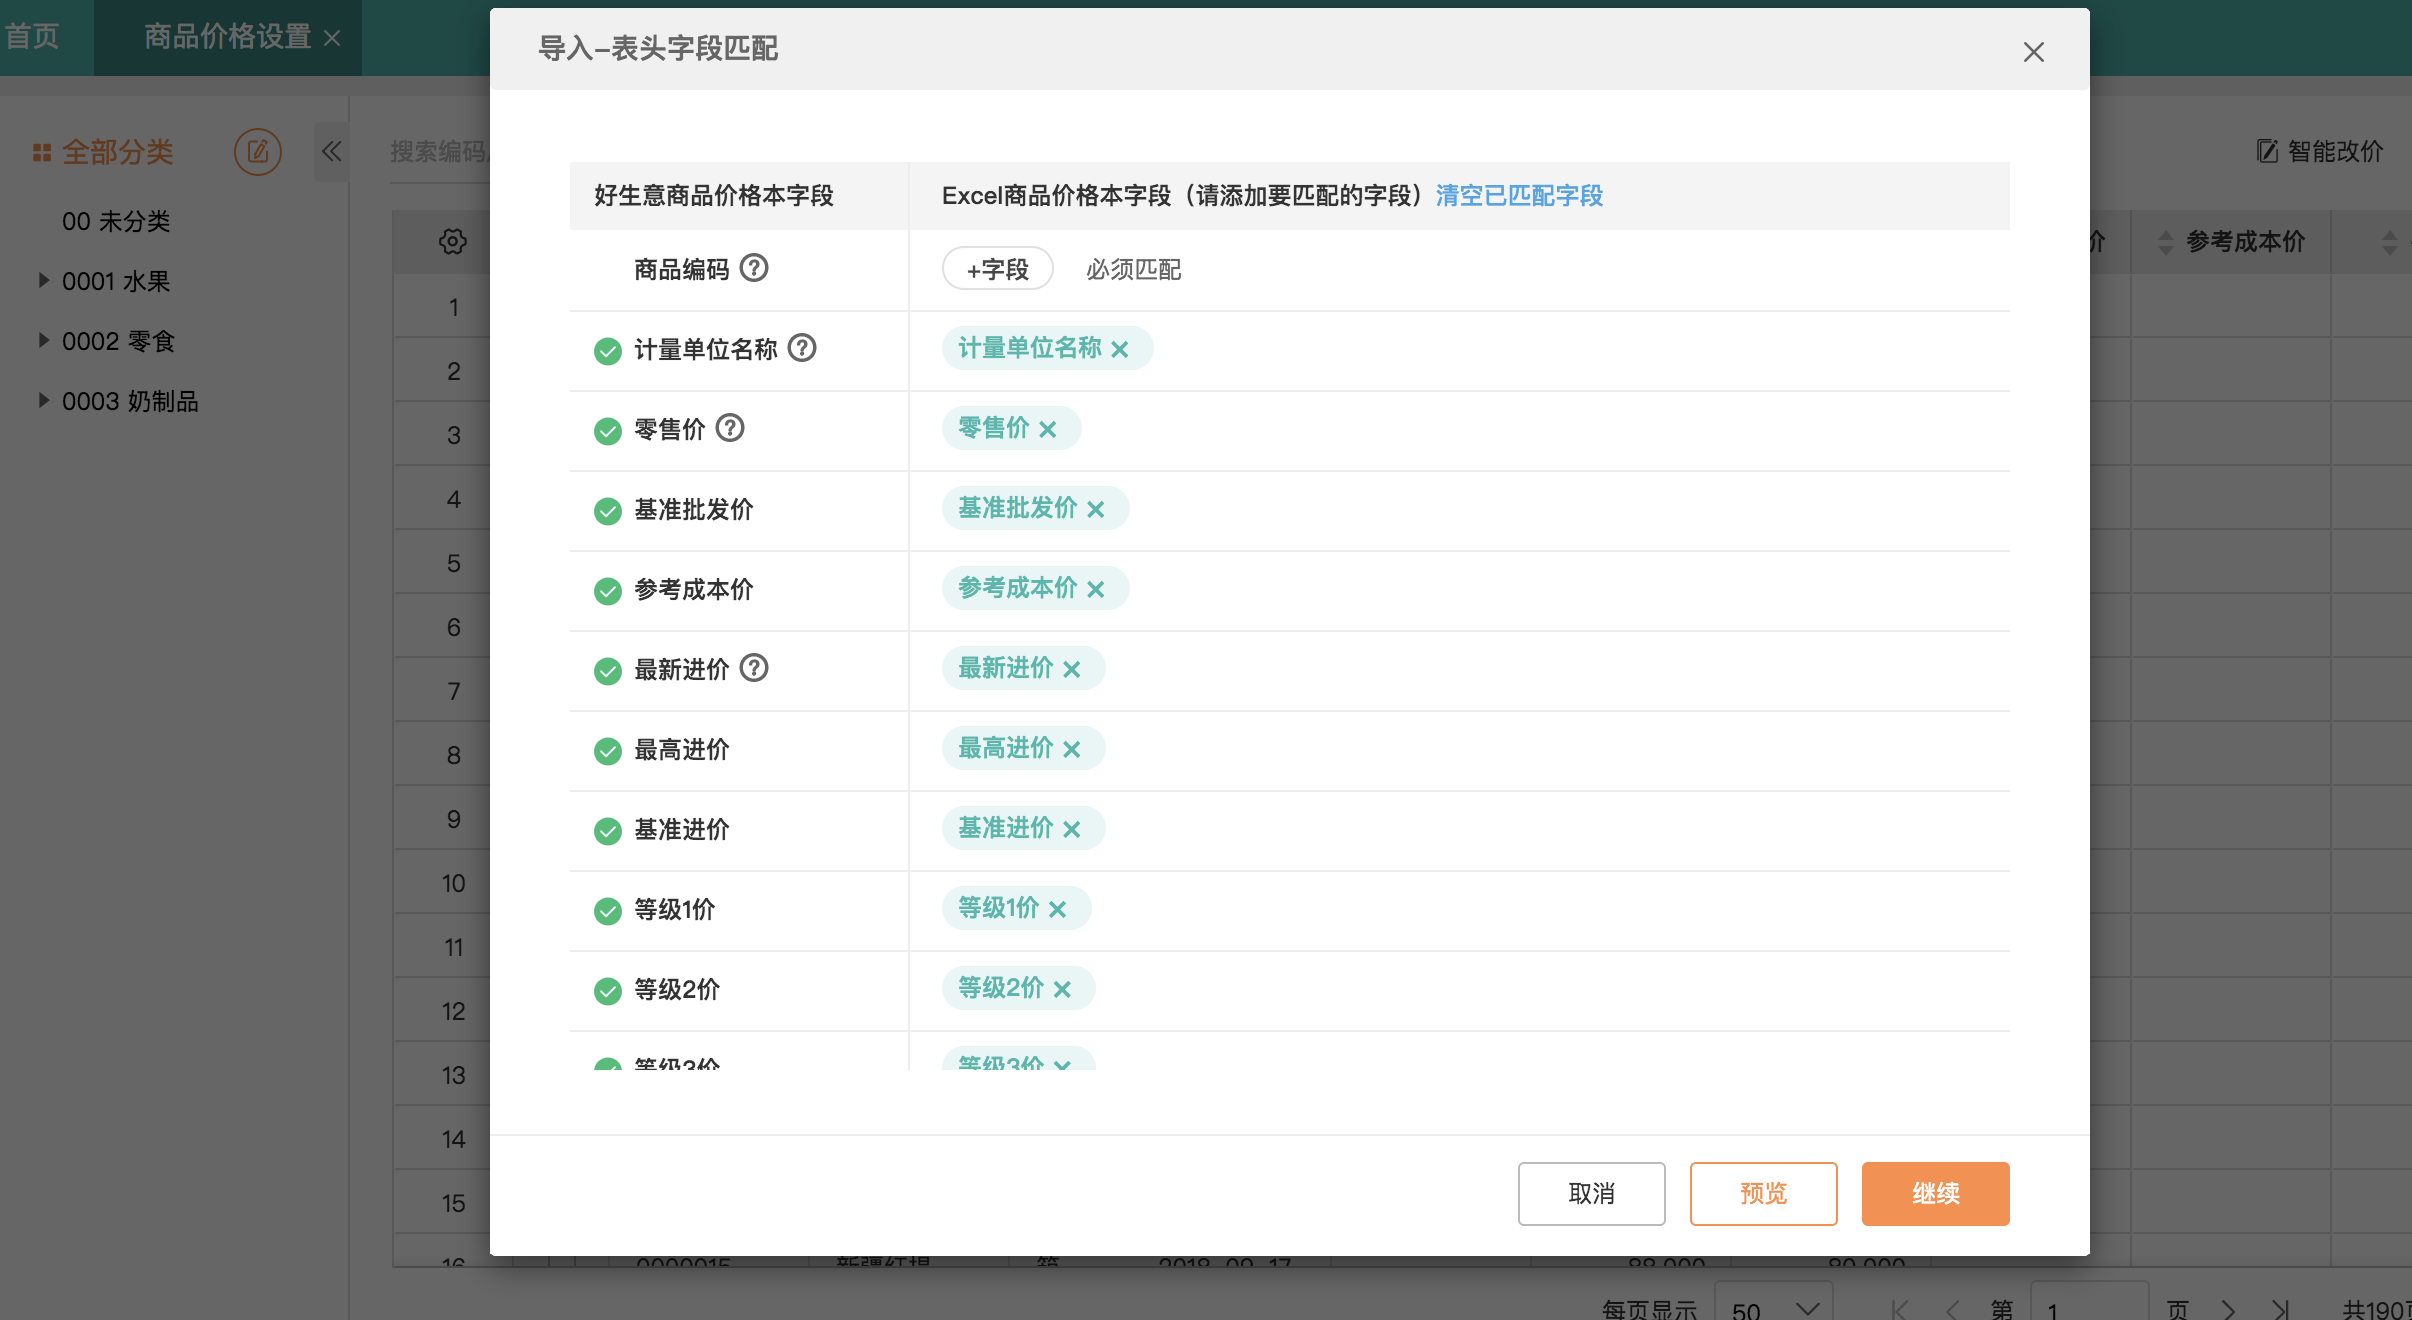2412x1320 pixels.
Task: Expand the 等级3价 dropdown field
Action: point(1060,1065)
